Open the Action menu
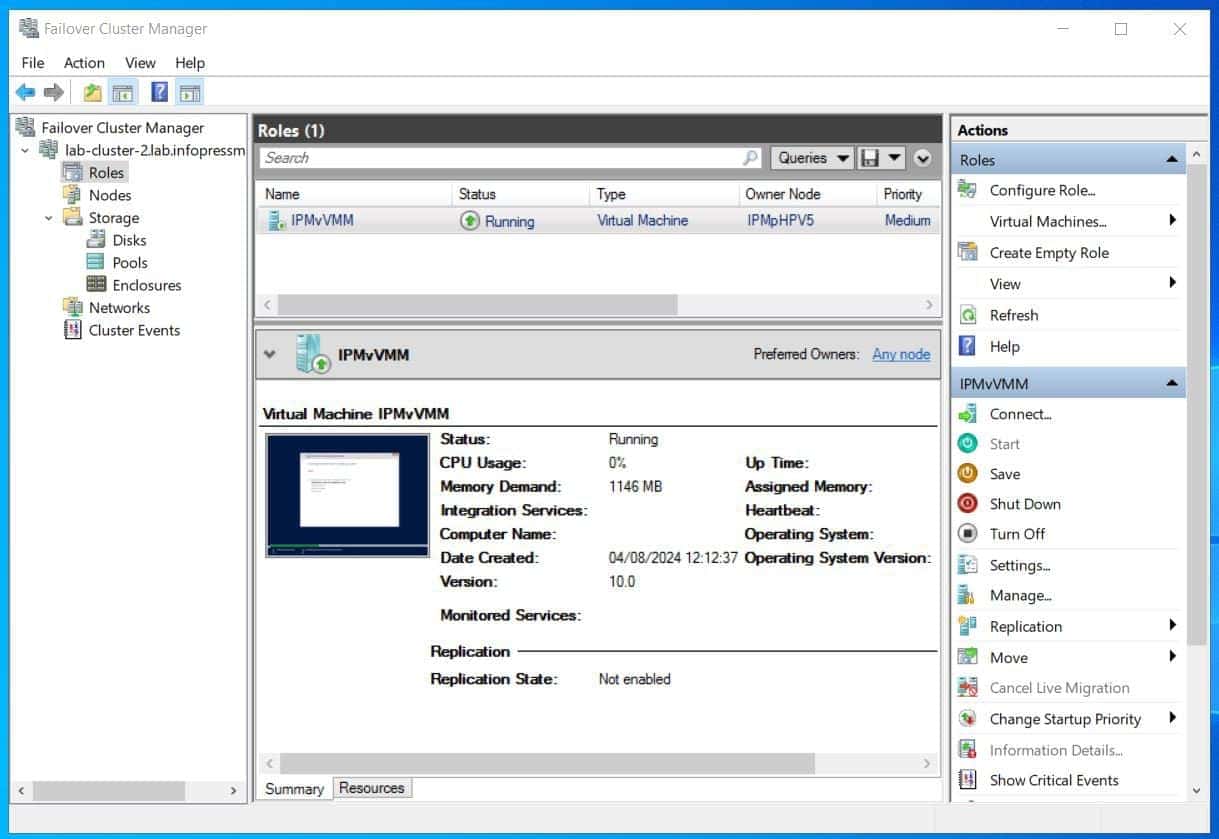1219x839 pixels. click(84, 62)
